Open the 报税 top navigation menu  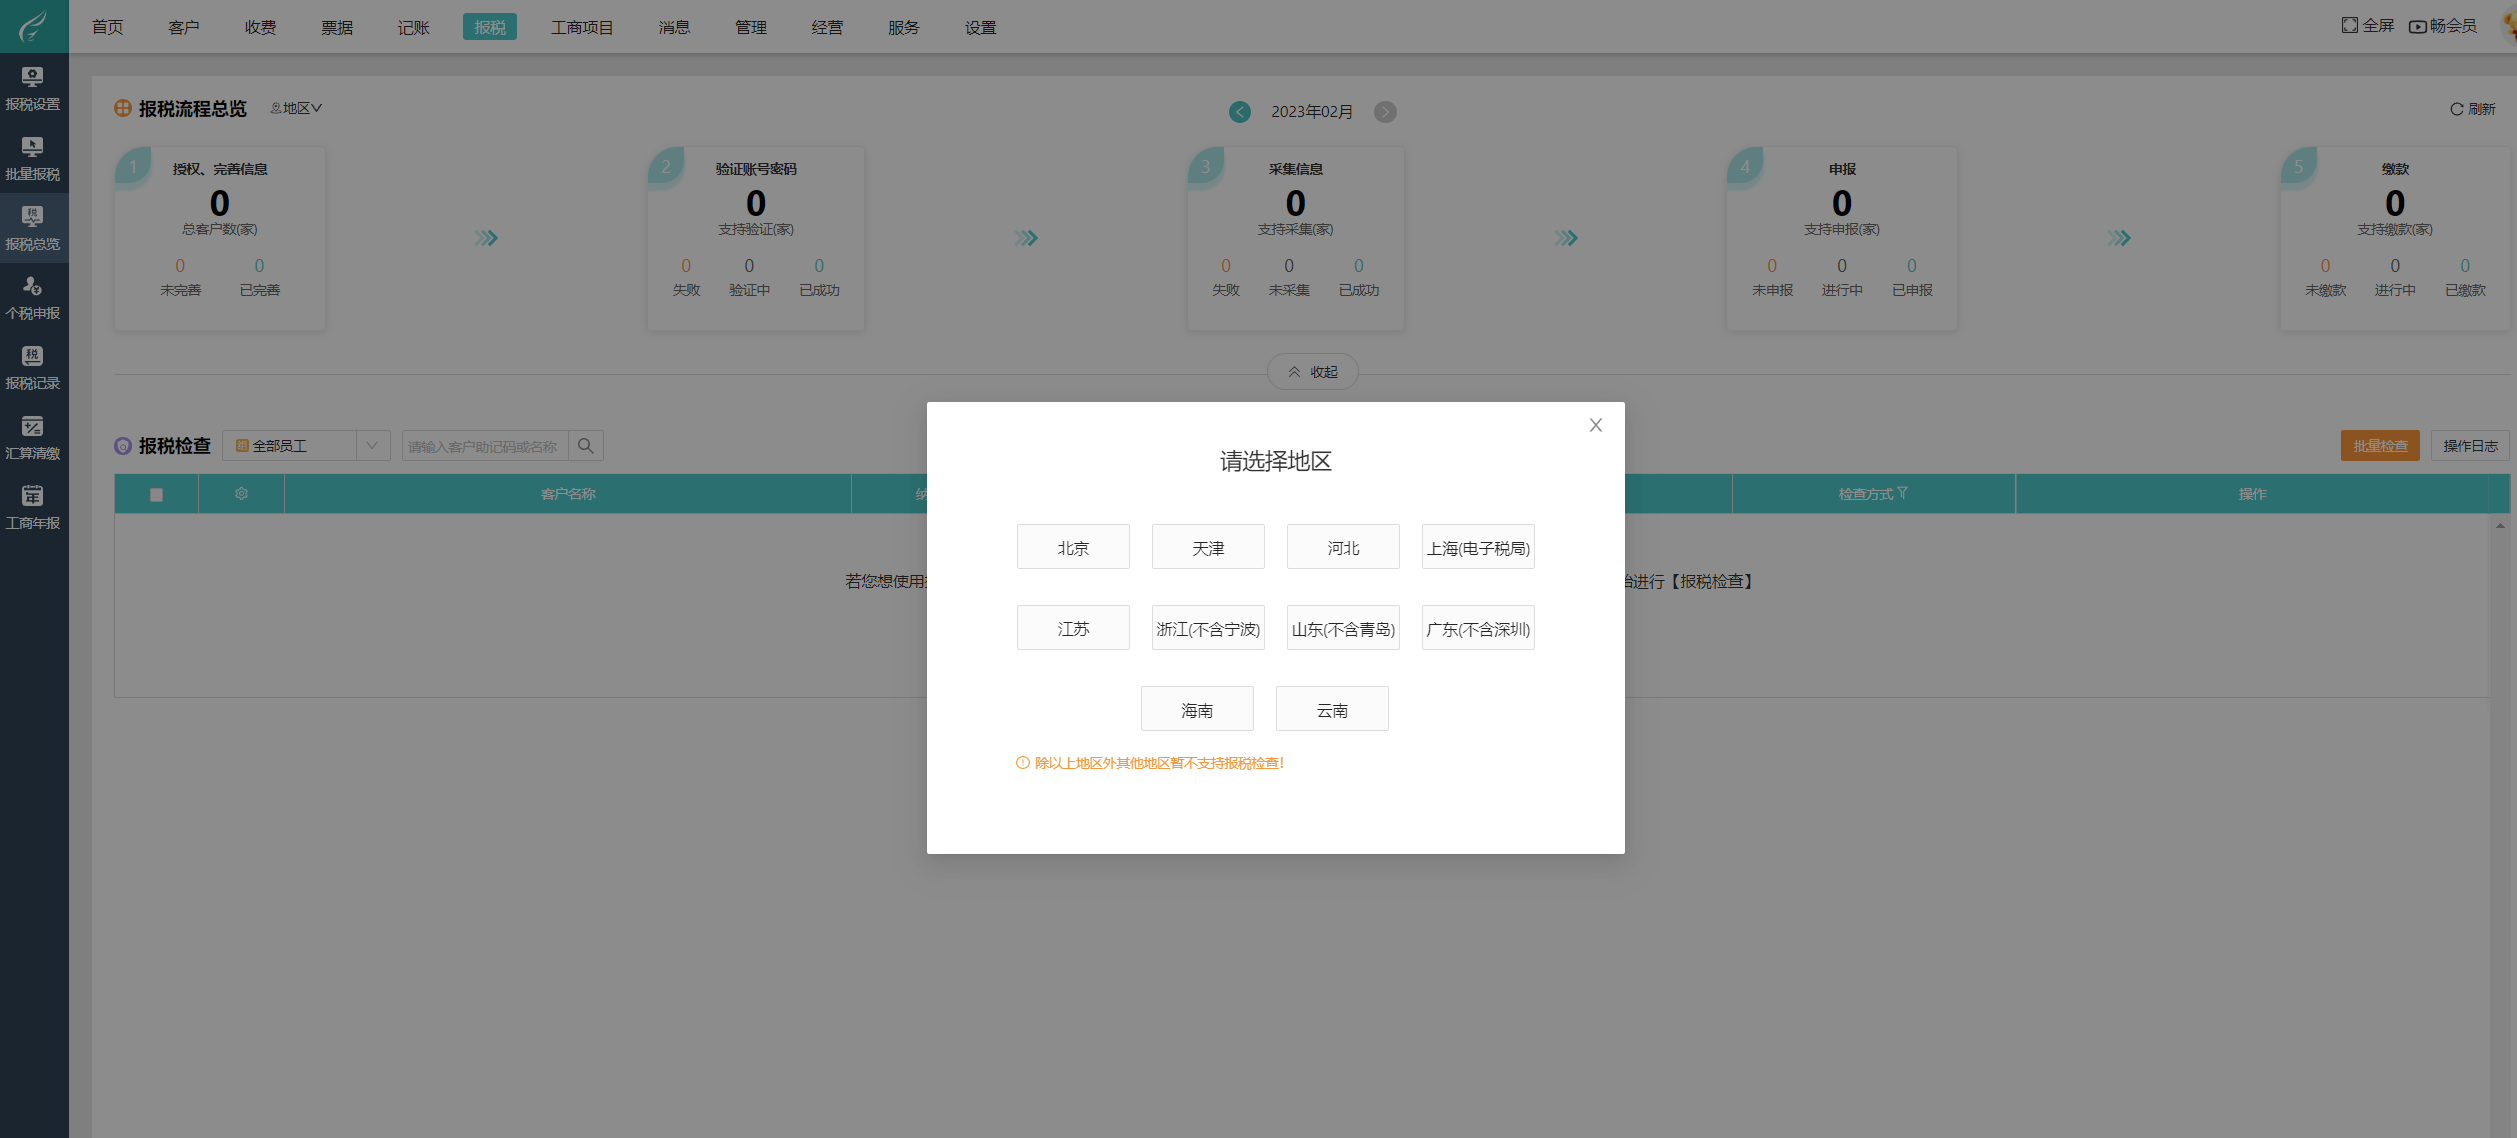pyautogui.click(x=490, y=27)
